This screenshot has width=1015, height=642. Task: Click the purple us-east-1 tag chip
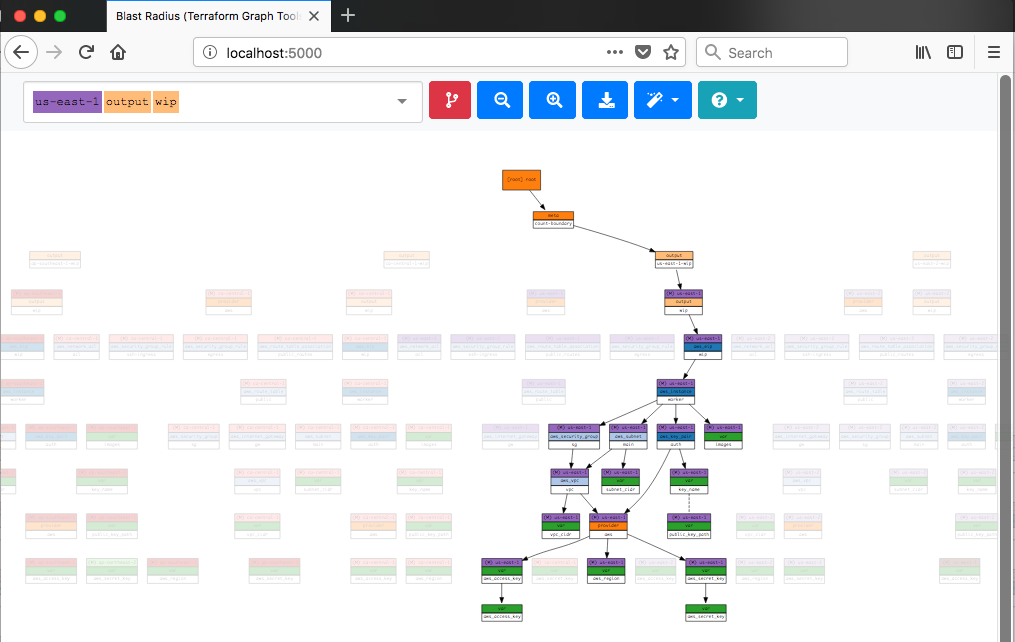pyautogui.click(x=66, y=100)
